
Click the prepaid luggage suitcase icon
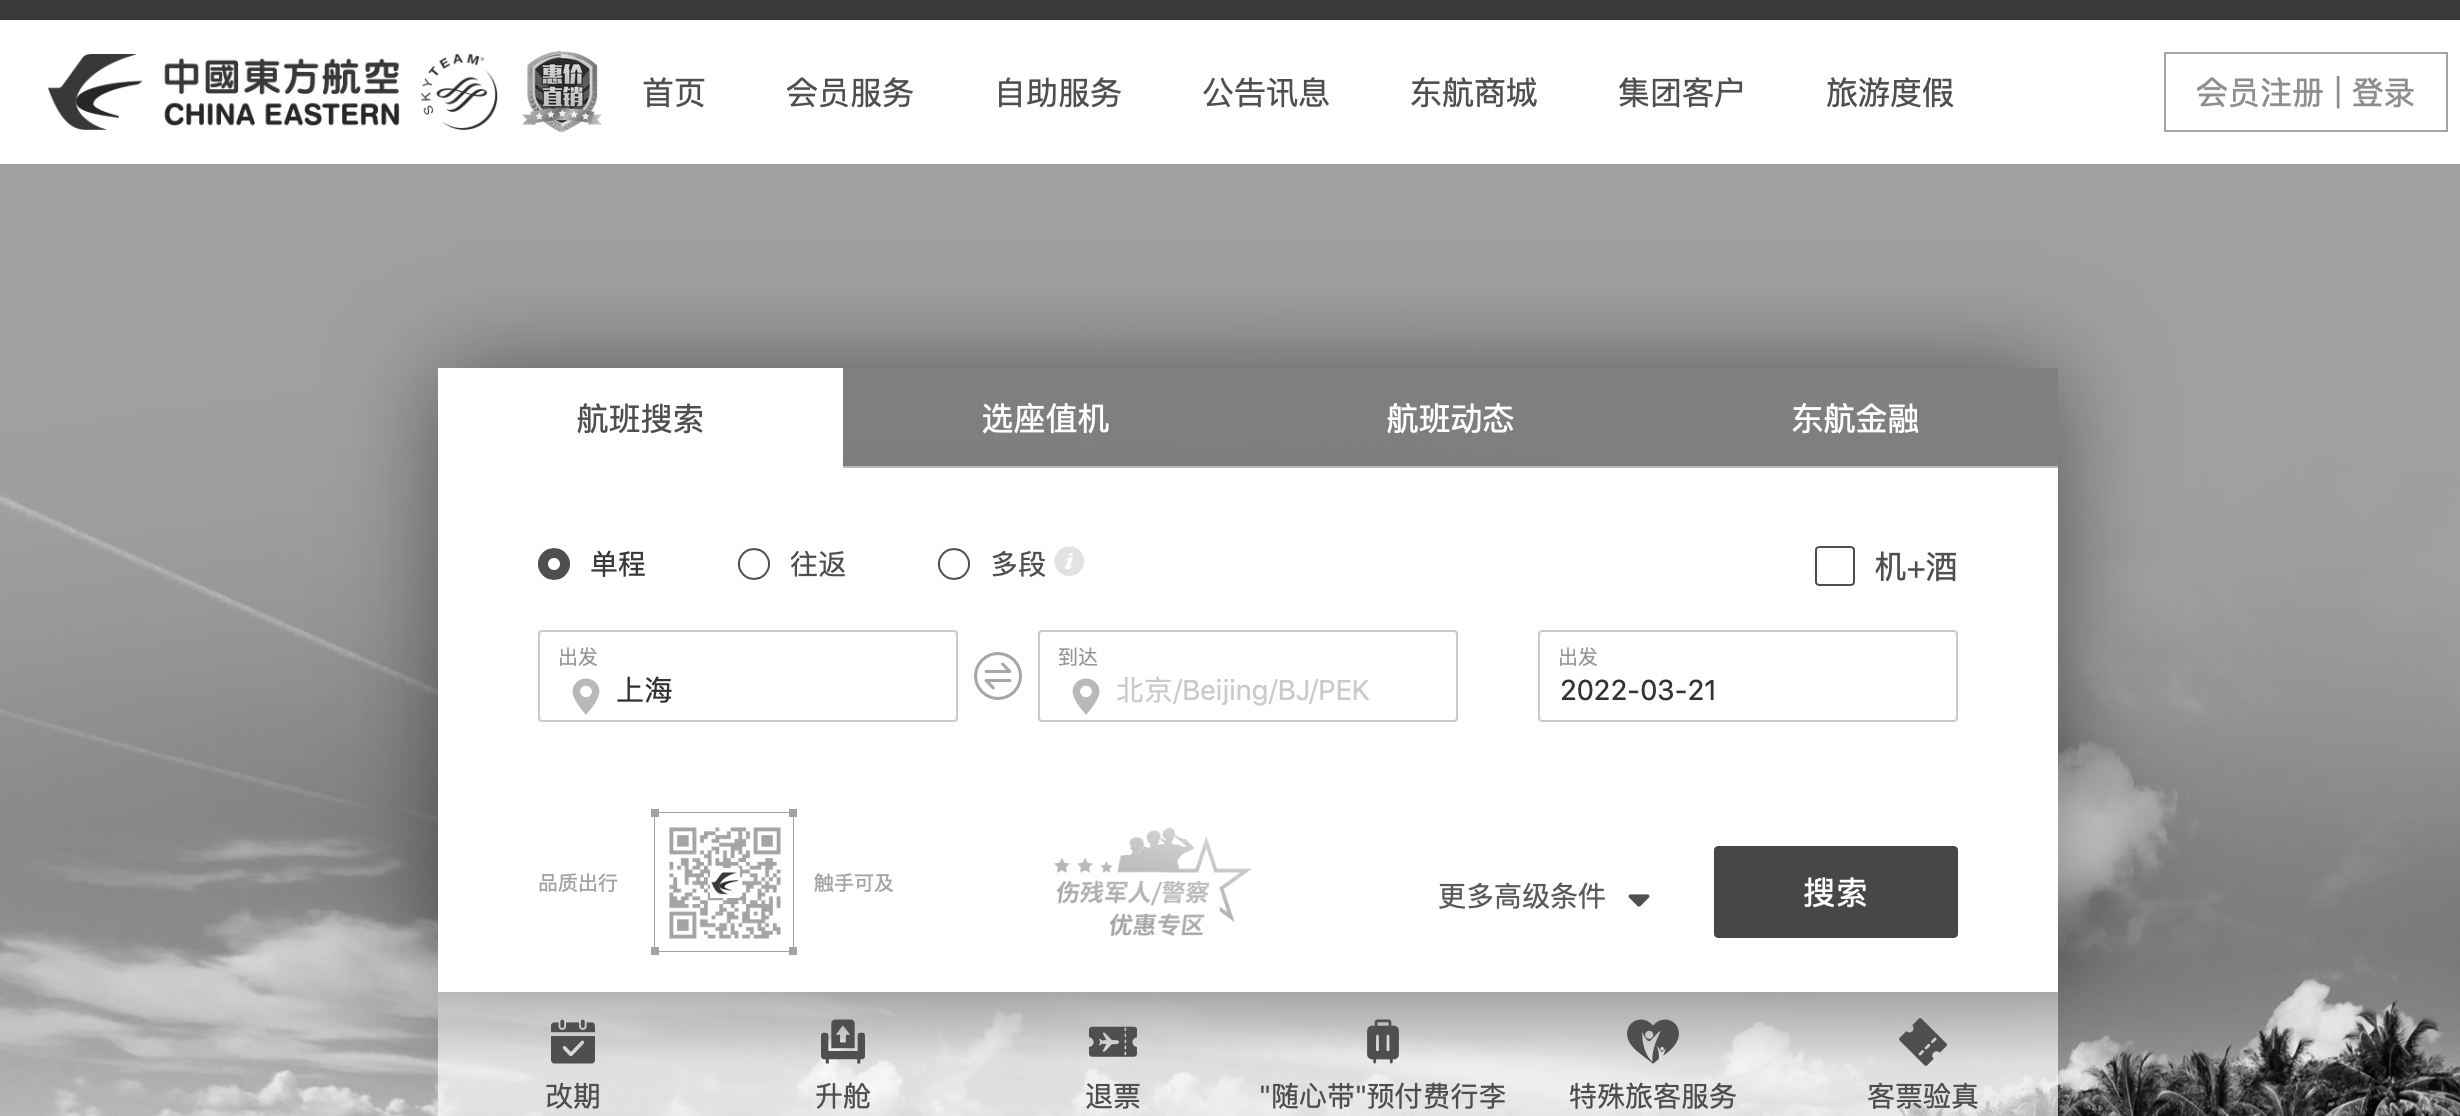tap(1382, 1042)
